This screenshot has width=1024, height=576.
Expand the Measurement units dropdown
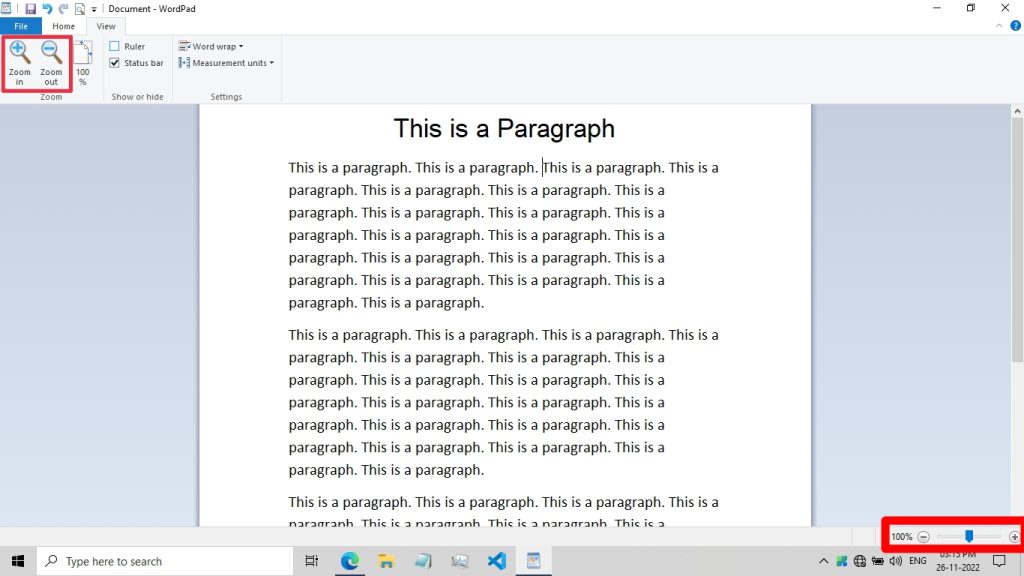(226, 63)
